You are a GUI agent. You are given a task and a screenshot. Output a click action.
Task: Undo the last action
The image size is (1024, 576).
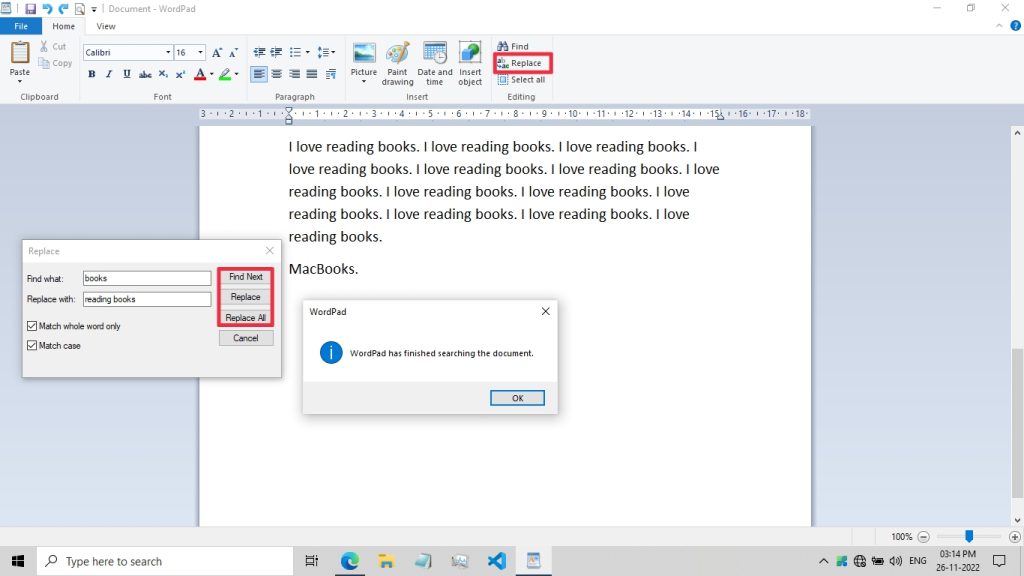(x=47, y=8)
